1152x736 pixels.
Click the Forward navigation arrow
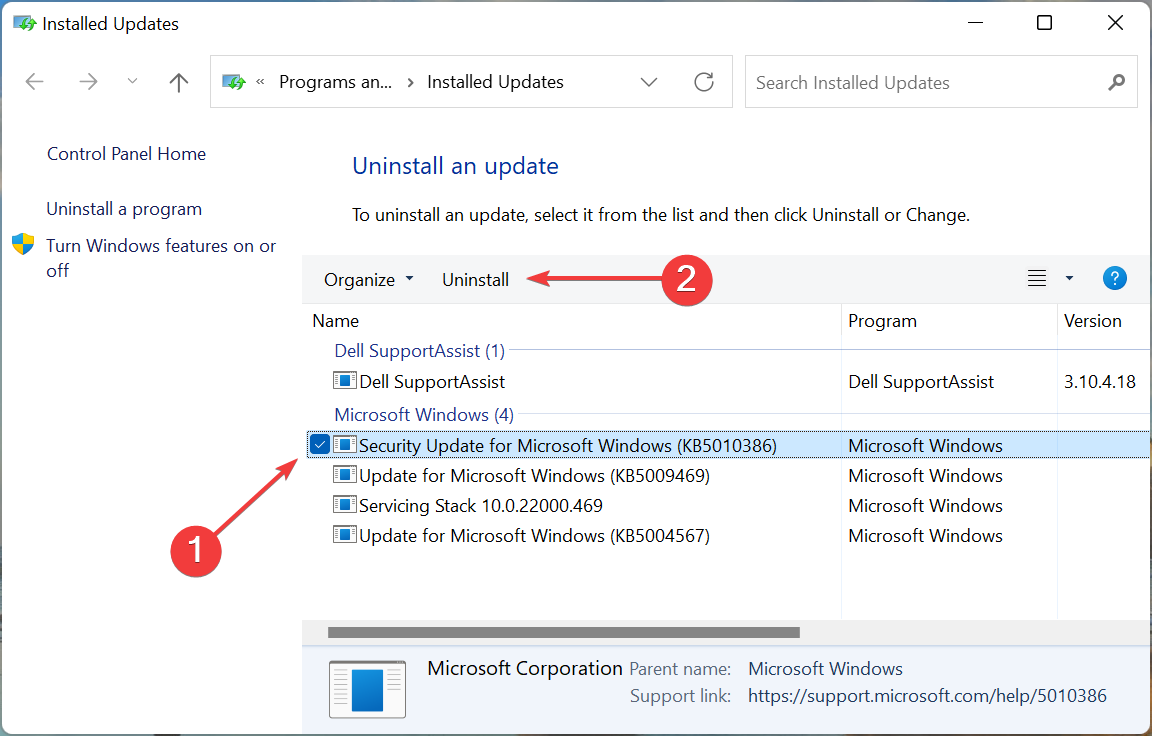(x=88, y=82)
